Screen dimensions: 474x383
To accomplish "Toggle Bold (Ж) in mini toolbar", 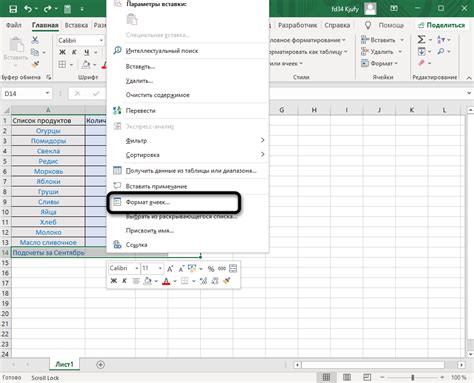I will pos(113,281).
